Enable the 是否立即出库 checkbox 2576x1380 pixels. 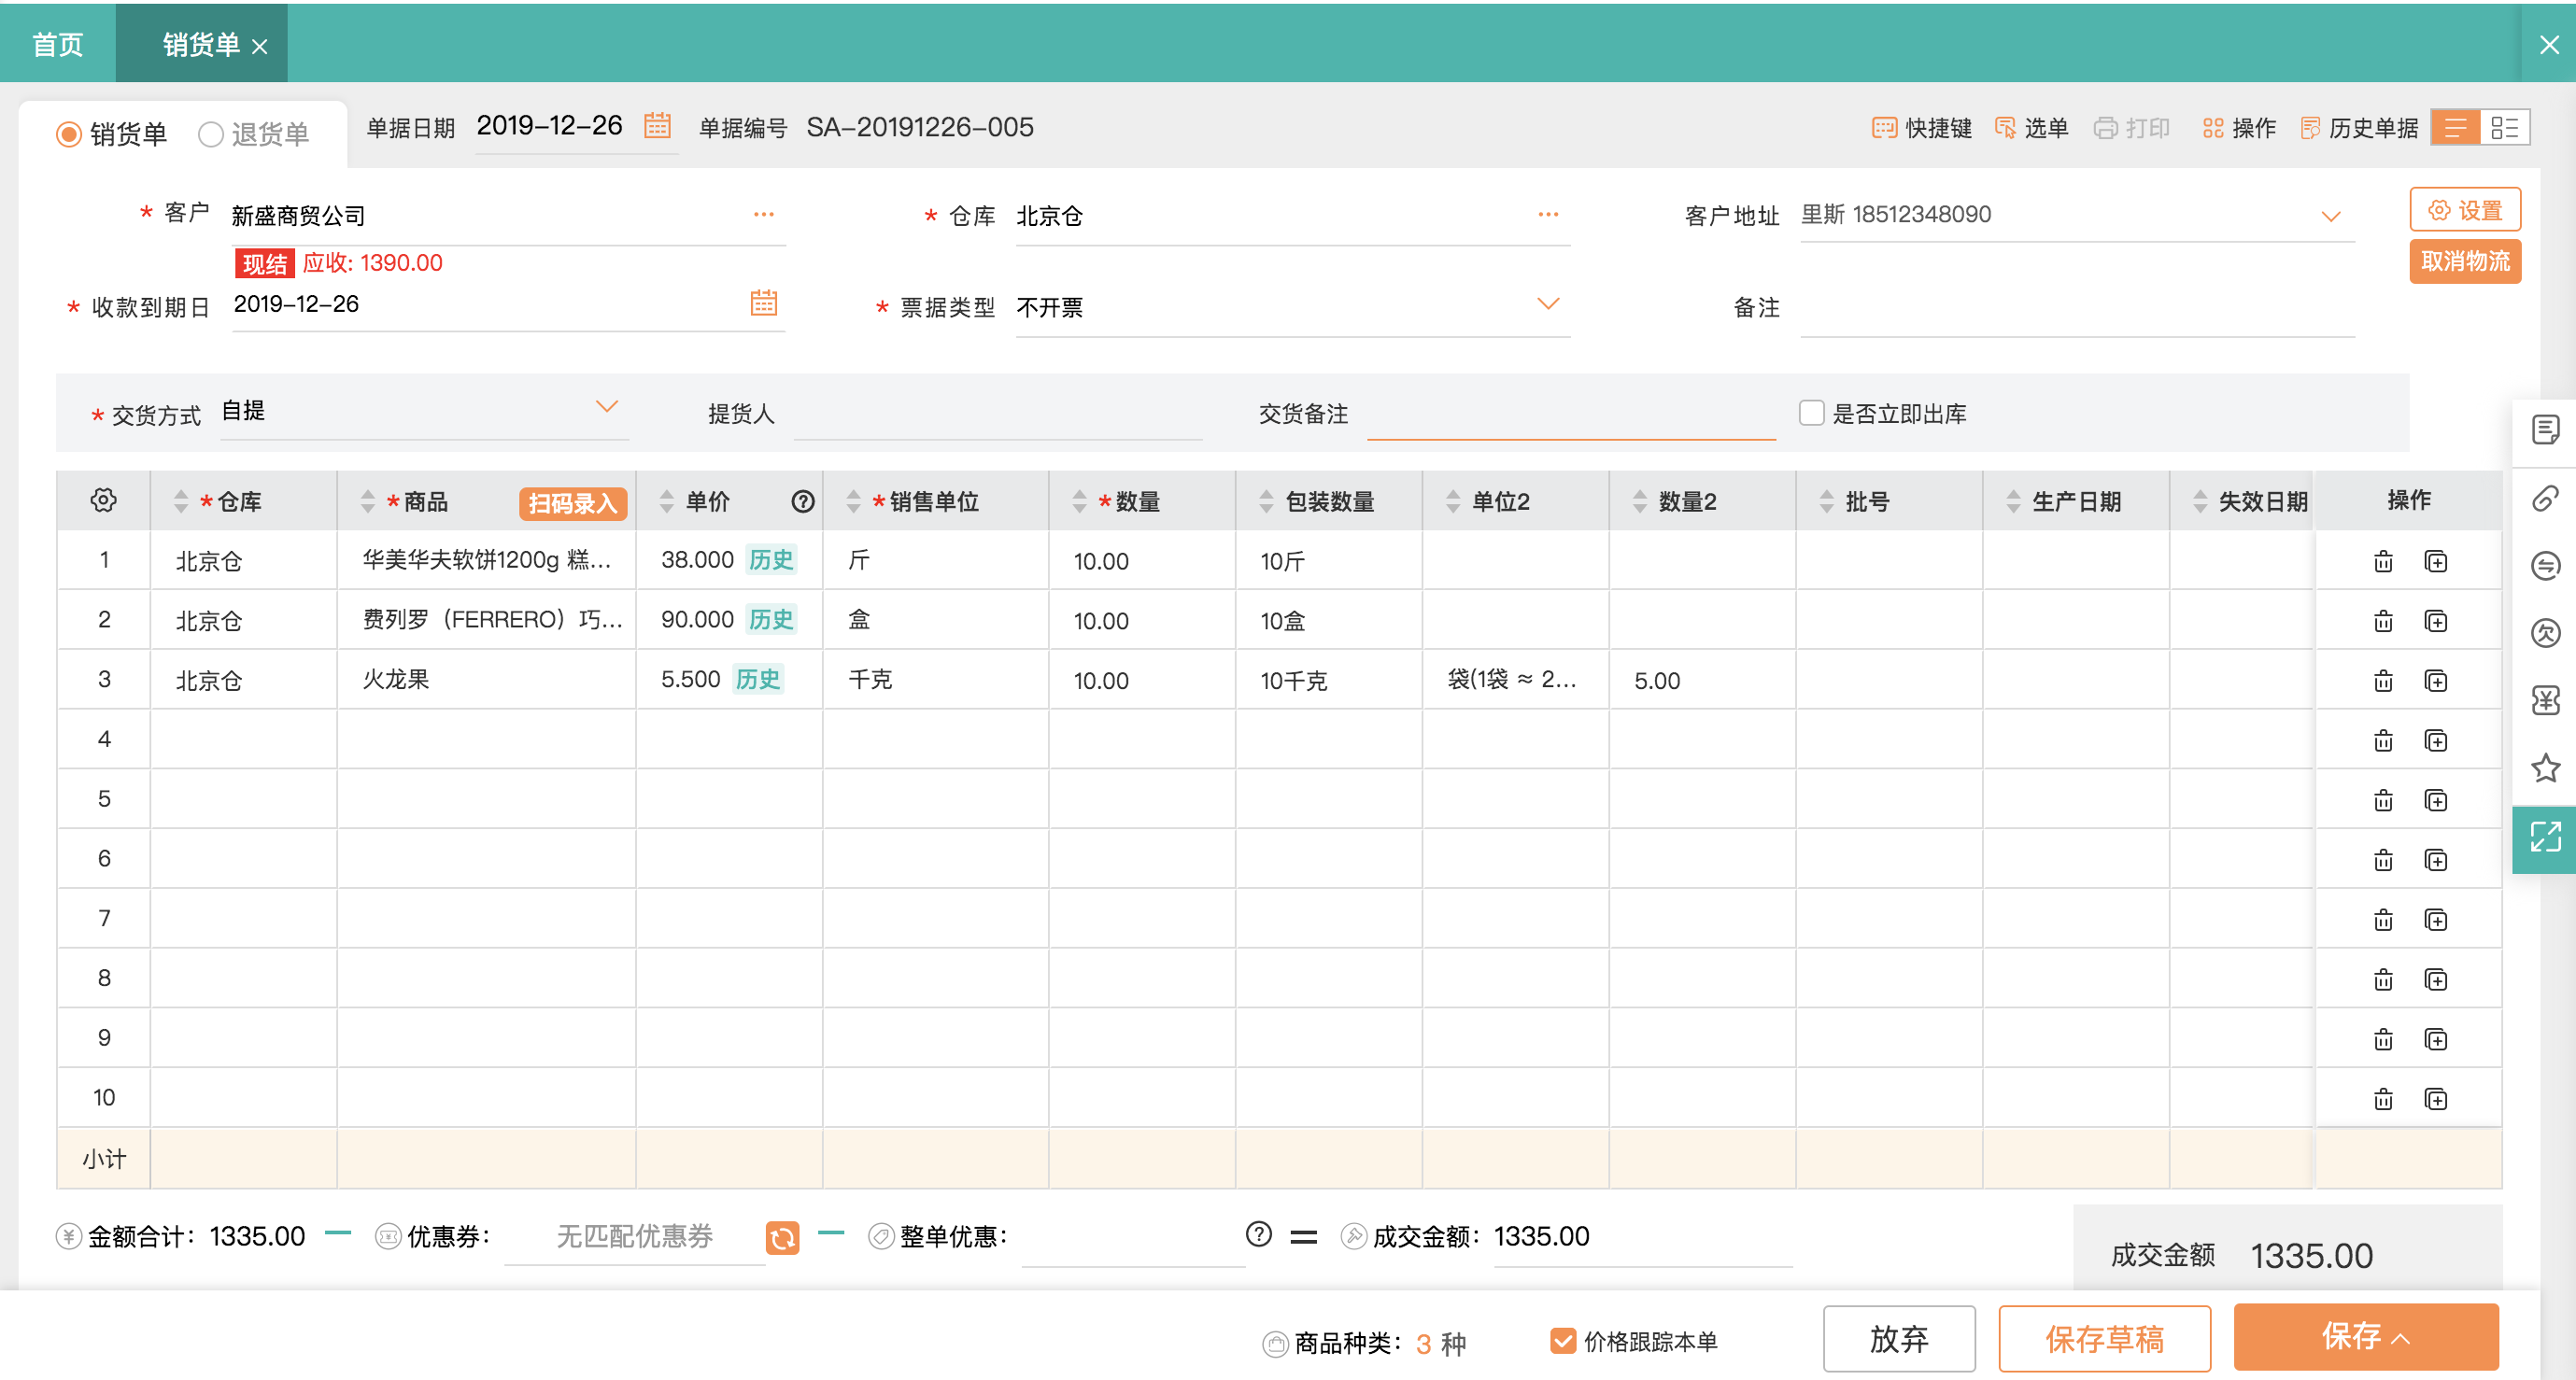click(x=1809, y=414)
